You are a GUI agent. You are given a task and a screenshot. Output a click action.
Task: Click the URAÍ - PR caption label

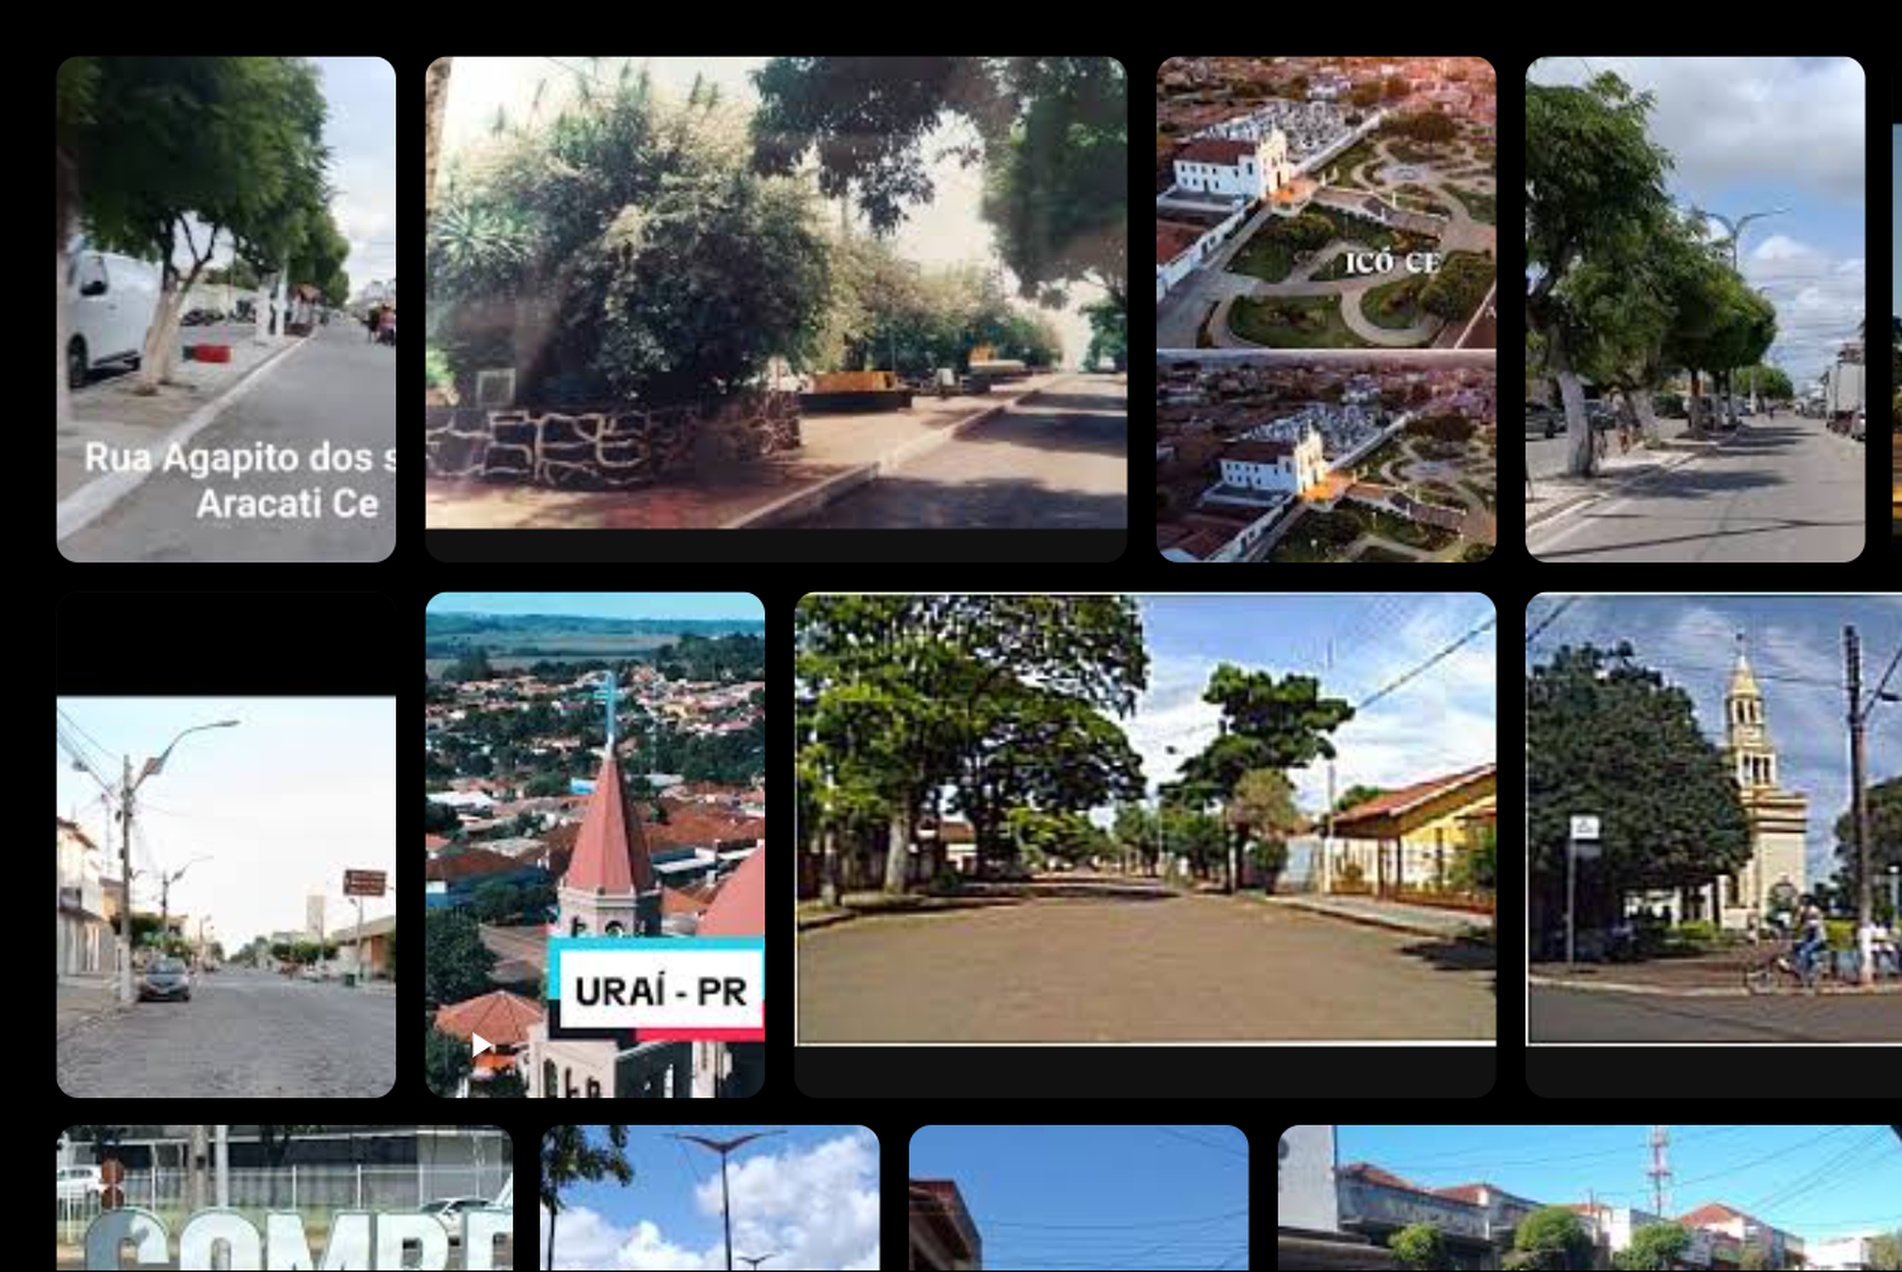[660, 991]
